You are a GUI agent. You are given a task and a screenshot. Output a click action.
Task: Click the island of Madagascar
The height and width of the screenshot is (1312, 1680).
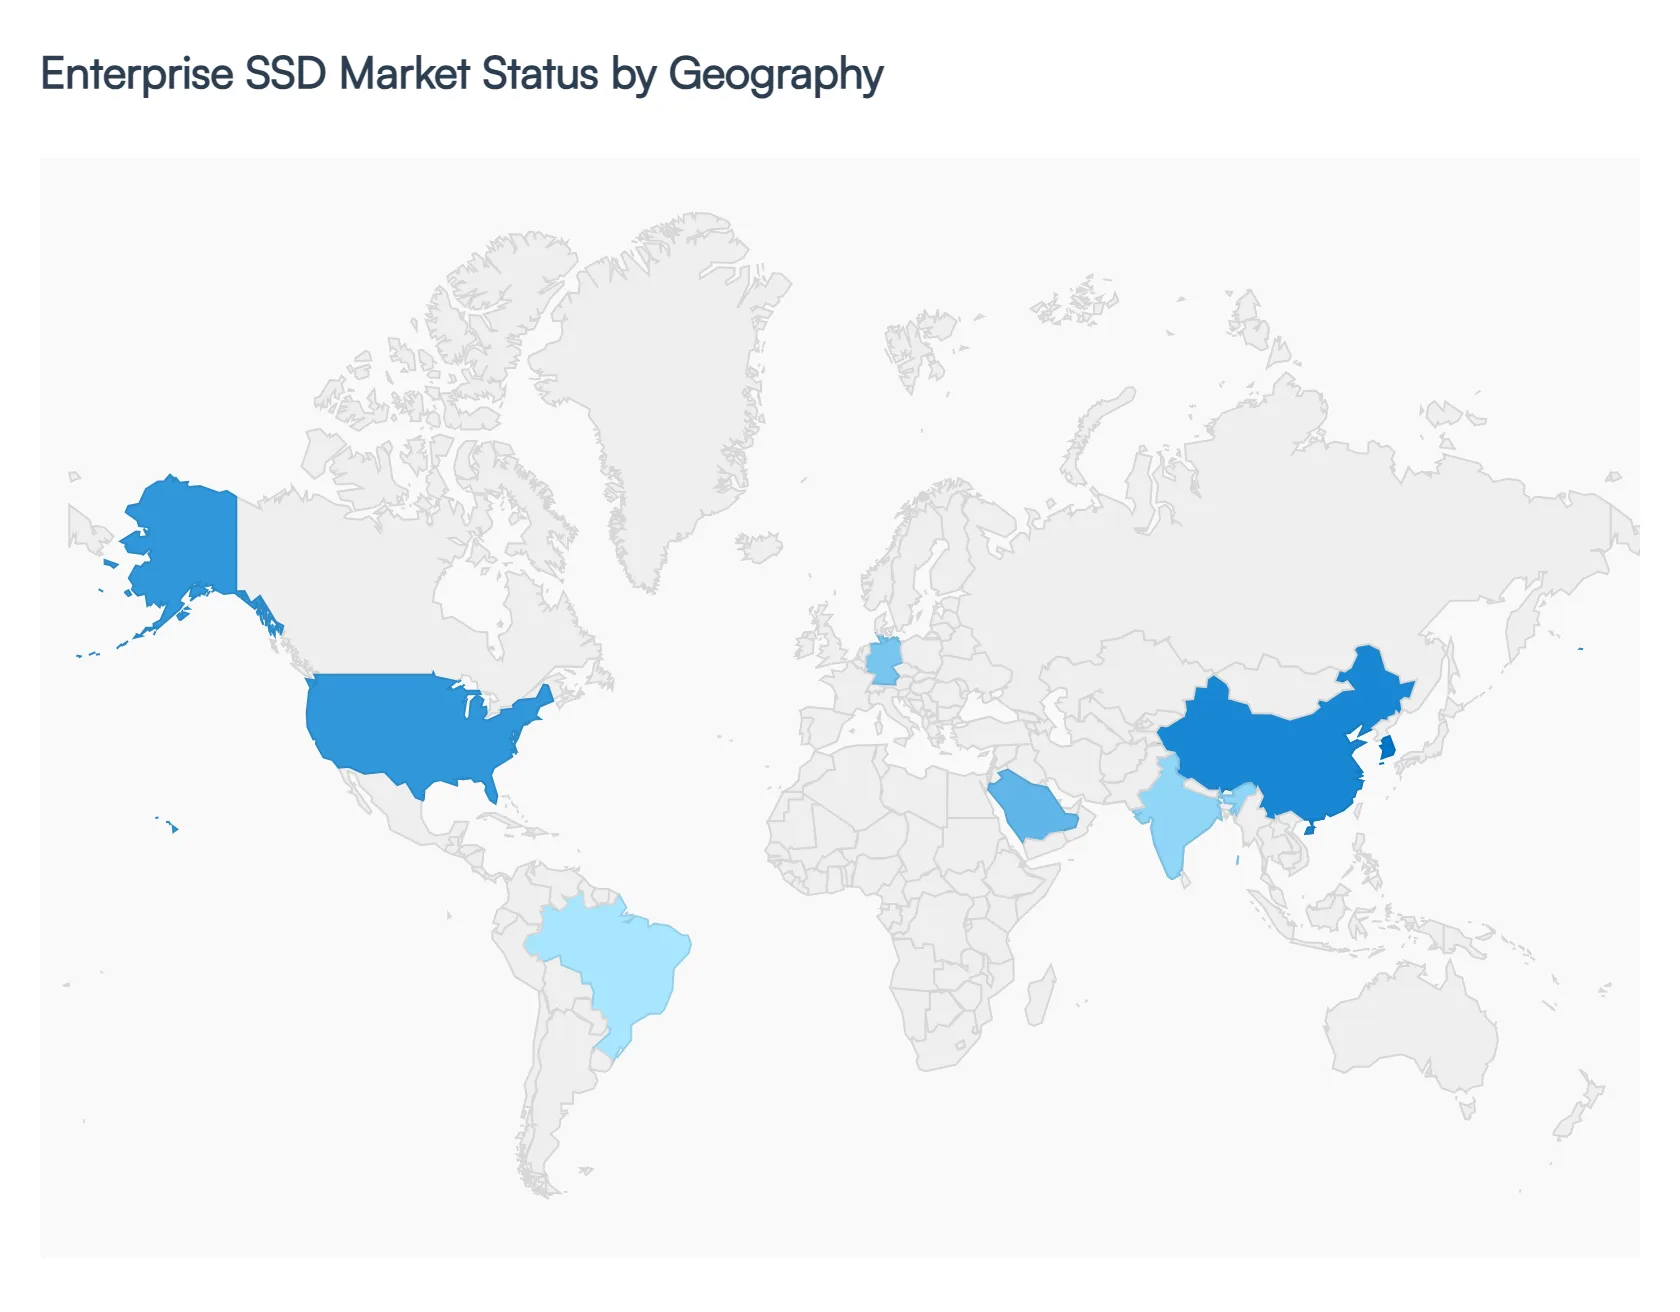click(1041, 997)
